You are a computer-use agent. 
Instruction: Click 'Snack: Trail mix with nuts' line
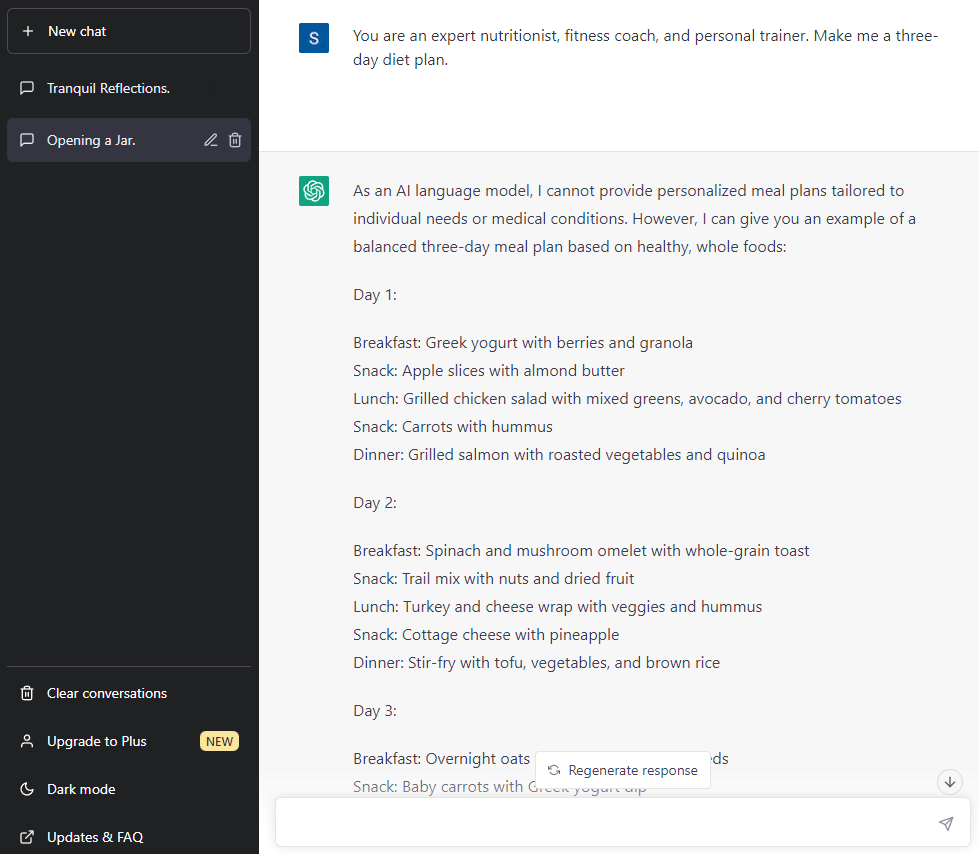493,579
